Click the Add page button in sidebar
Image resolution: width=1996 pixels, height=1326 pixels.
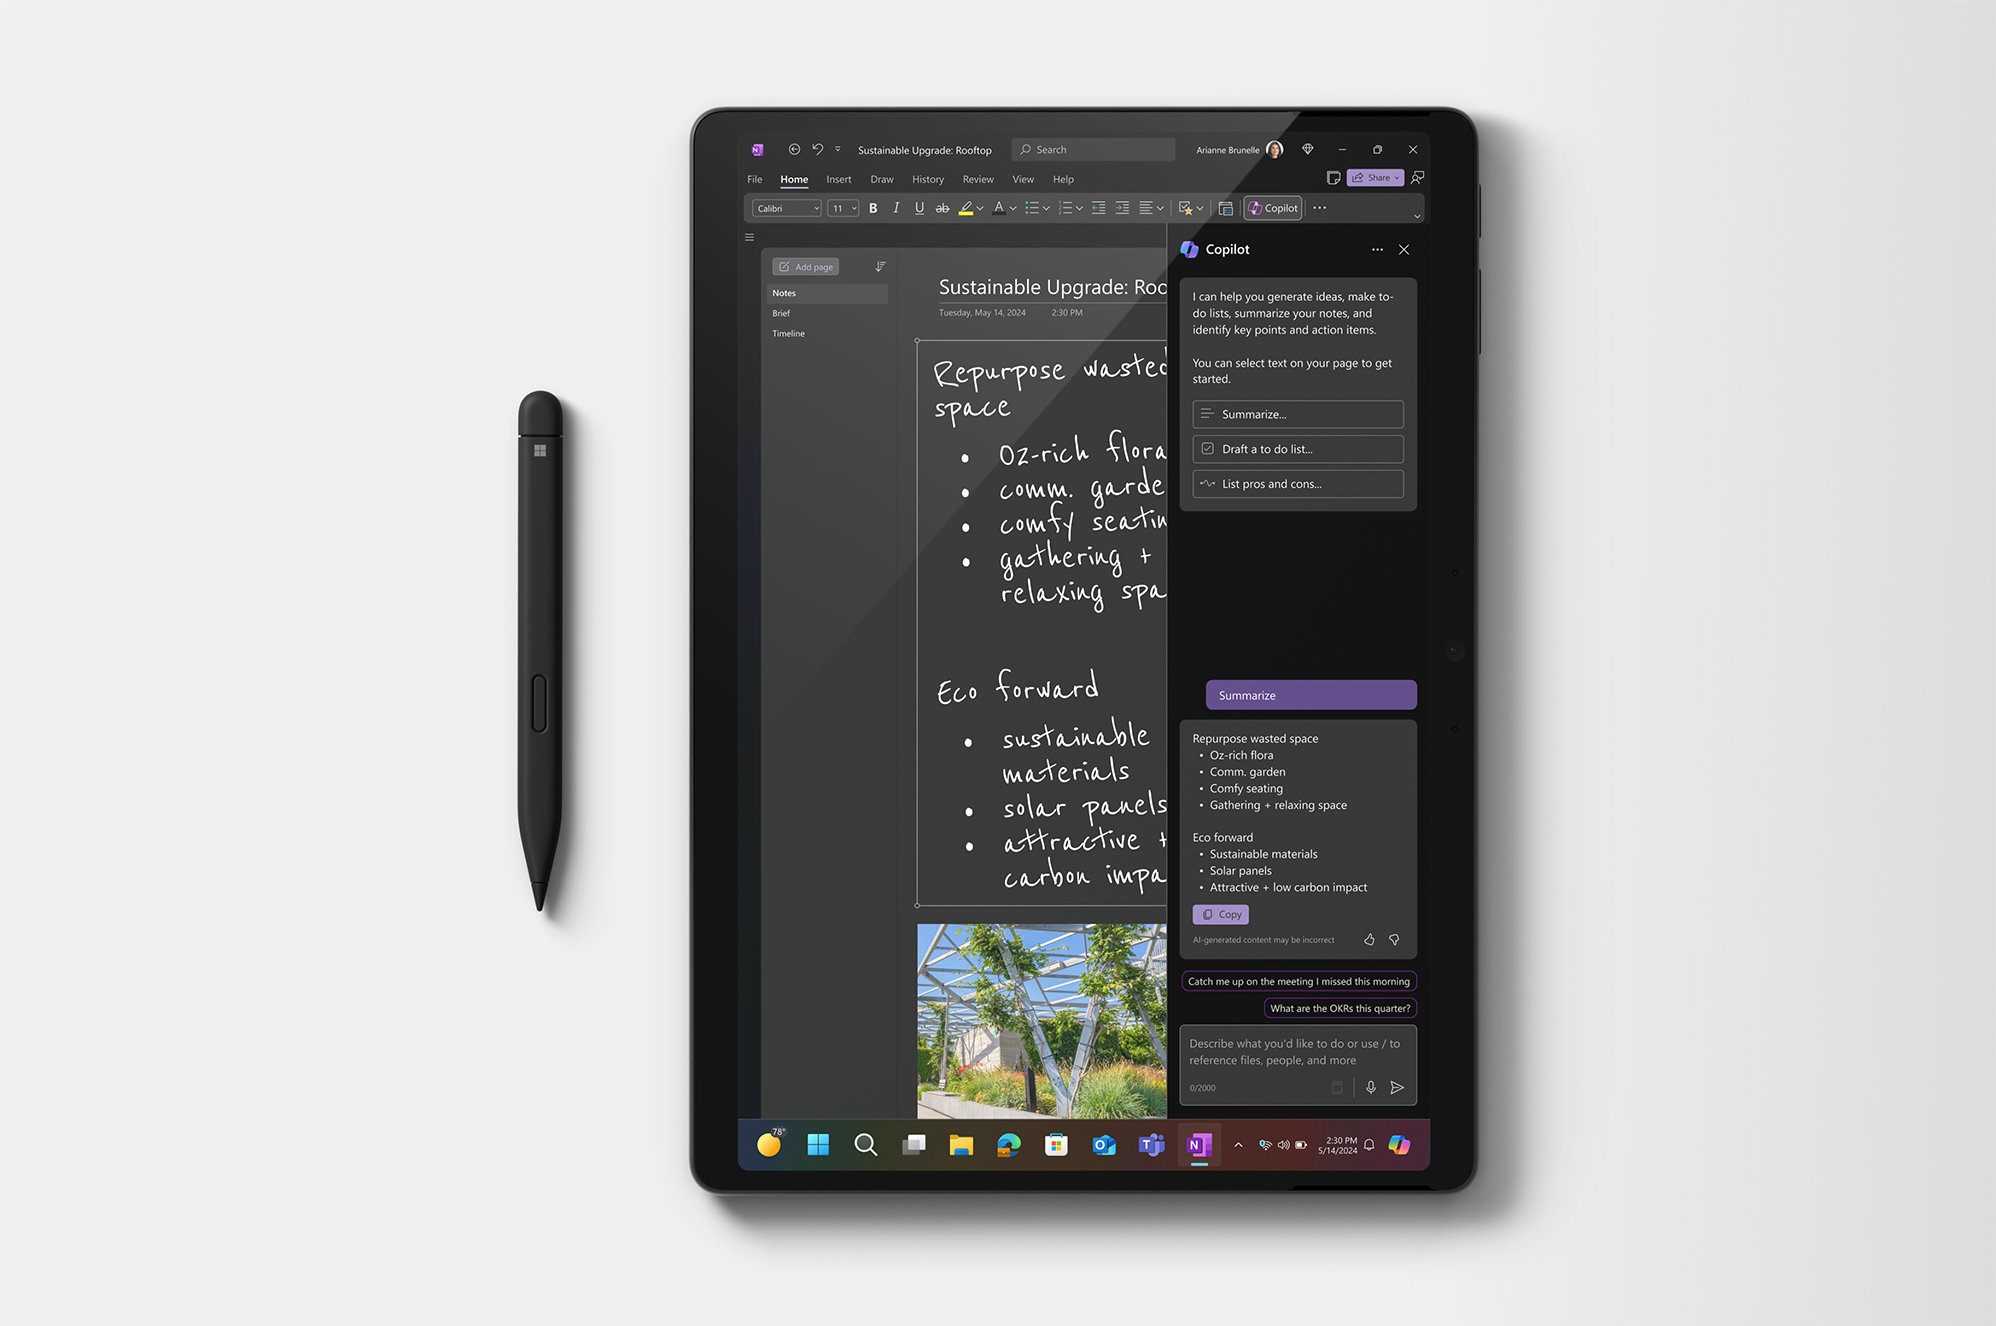tap(803, 266)
